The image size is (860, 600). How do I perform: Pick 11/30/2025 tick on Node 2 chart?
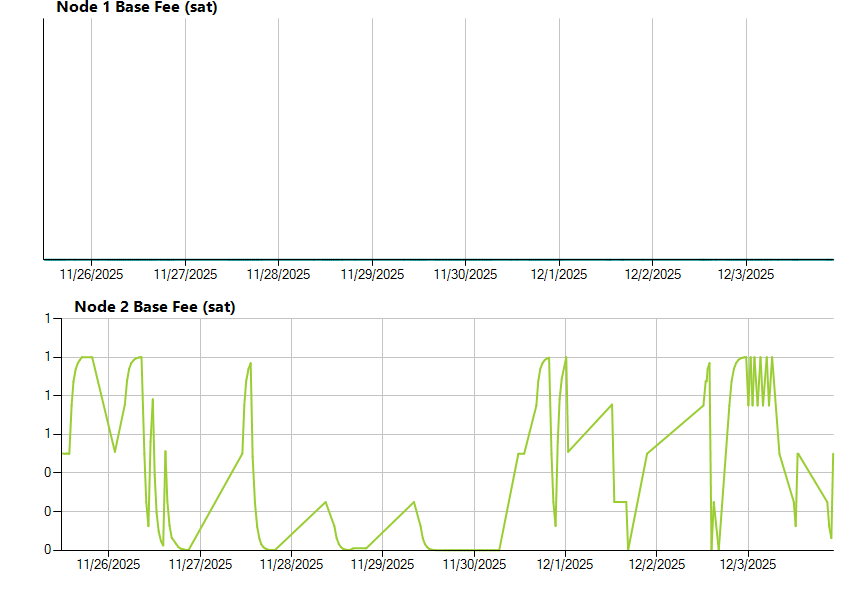(x=474, y=564)
